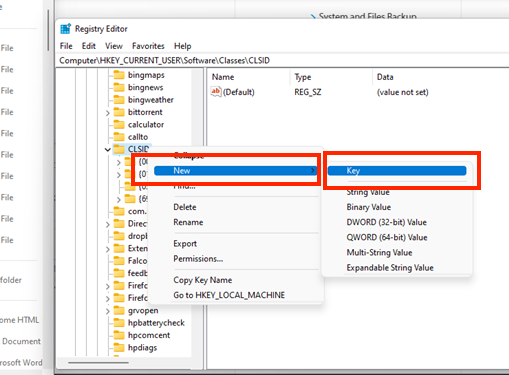
Task: Open the Edit menu
Action: 89,46
